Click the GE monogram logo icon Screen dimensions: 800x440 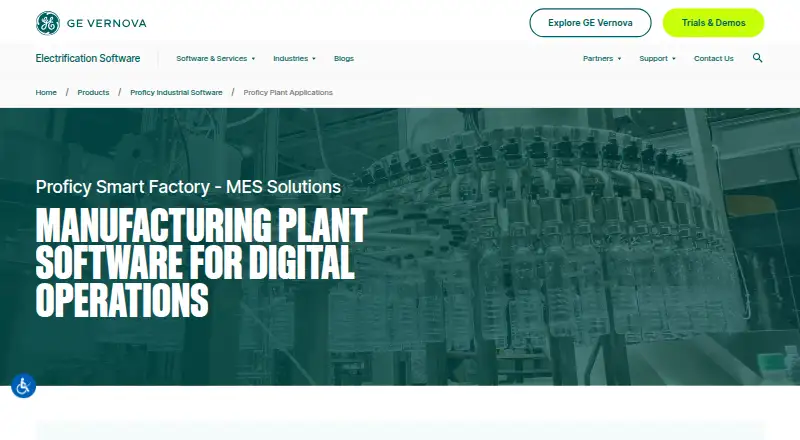coord(48,23)
